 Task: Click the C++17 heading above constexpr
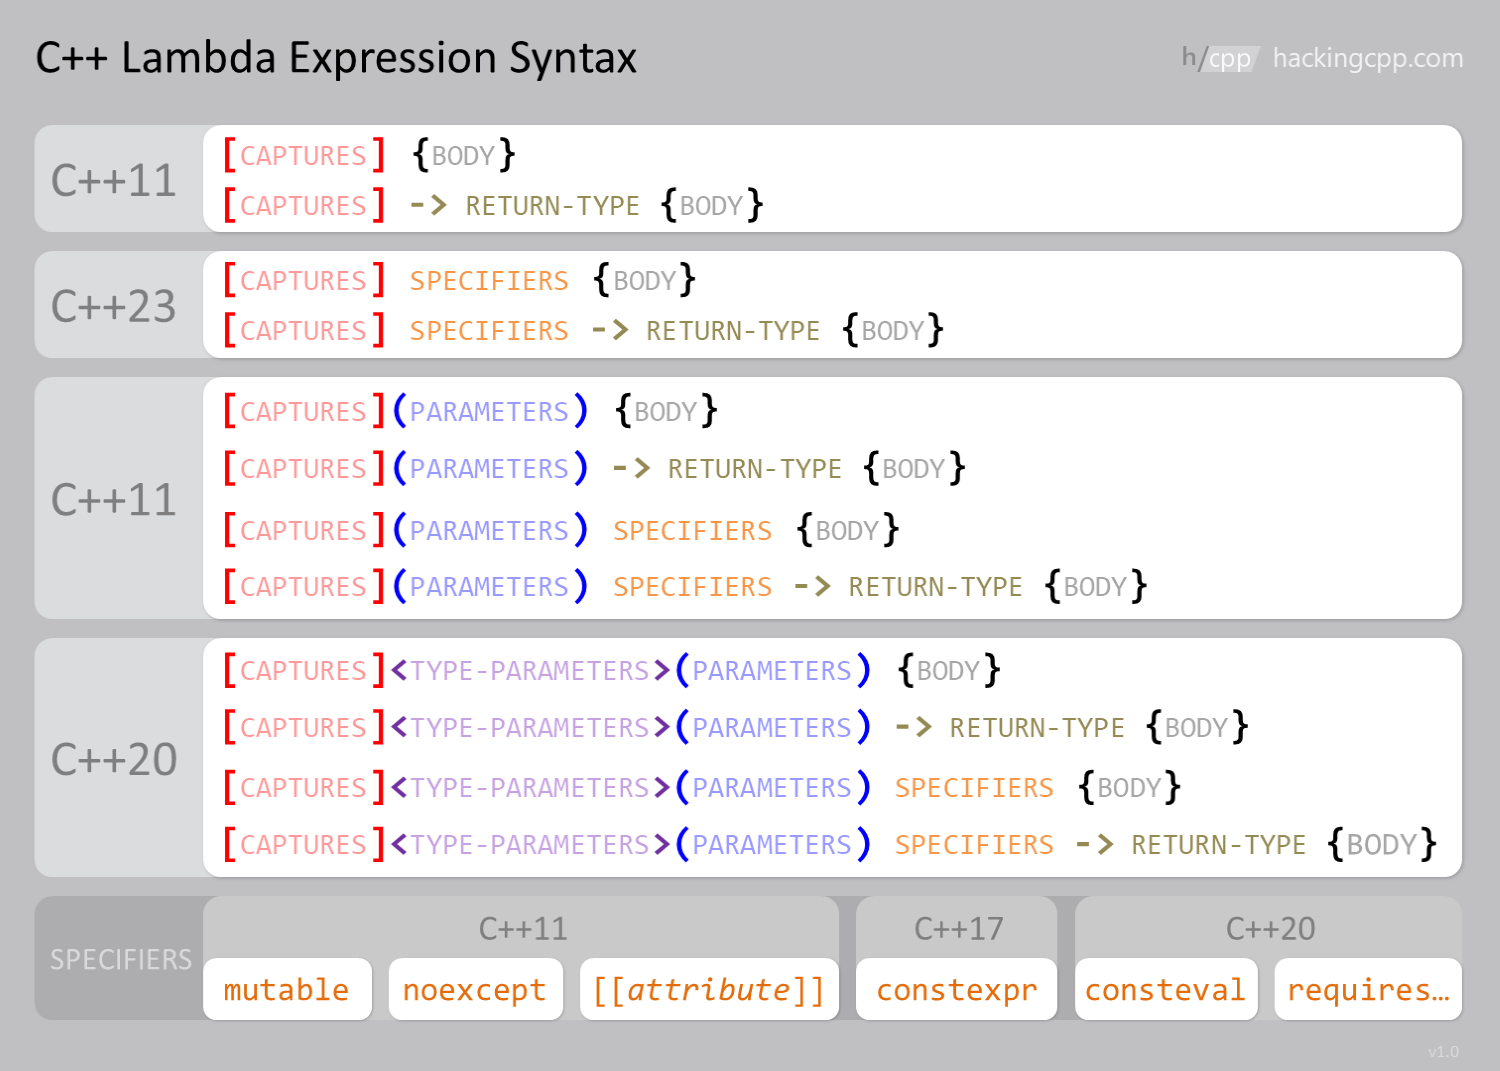957,929
